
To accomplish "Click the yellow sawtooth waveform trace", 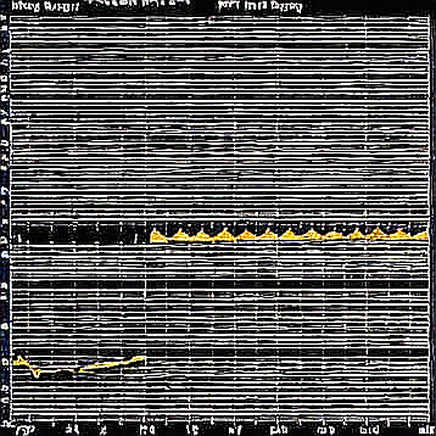I will [289, 235].
